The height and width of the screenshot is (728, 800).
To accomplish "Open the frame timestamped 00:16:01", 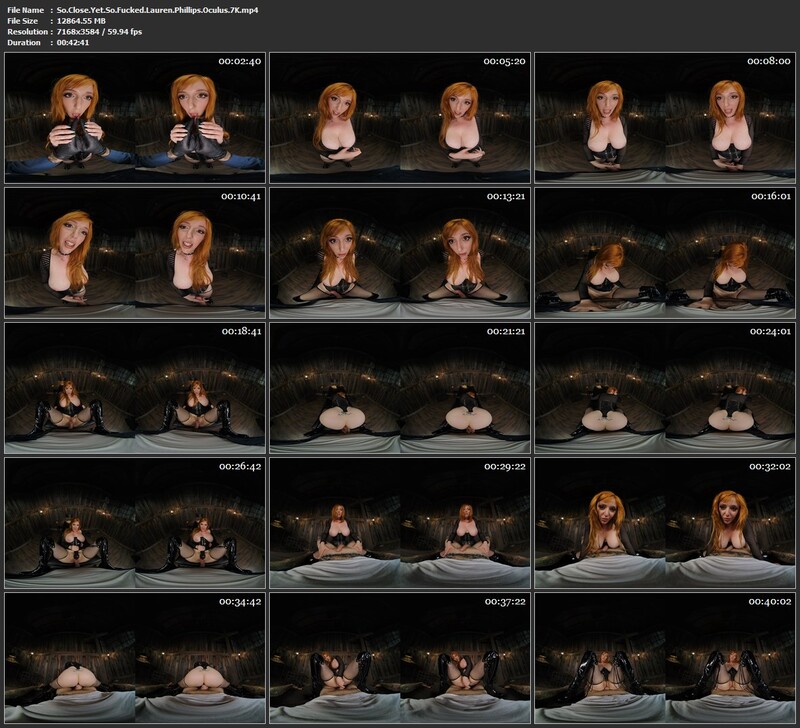I will [664, 251].
